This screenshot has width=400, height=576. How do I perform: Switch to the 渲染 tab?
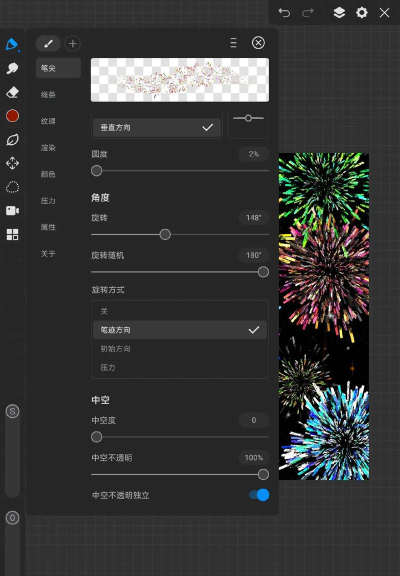[x=48, y=148]
